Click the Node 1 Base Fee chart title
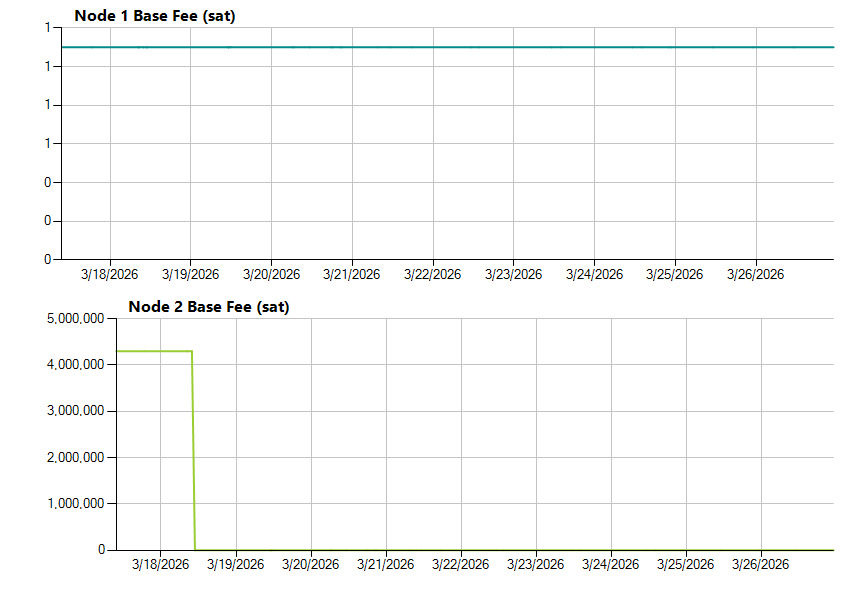 click(155, 16)
